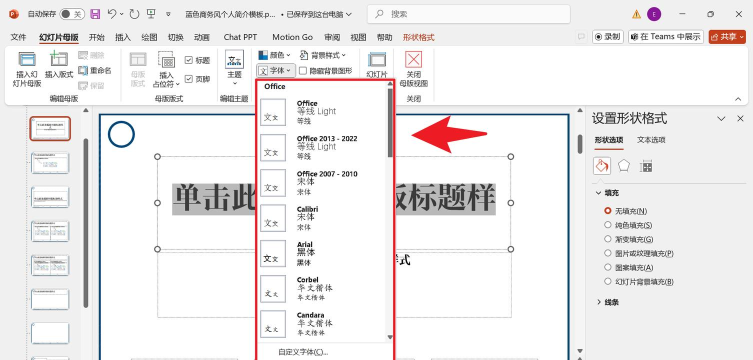Click the Effects pentagon icon

[624, 166]
